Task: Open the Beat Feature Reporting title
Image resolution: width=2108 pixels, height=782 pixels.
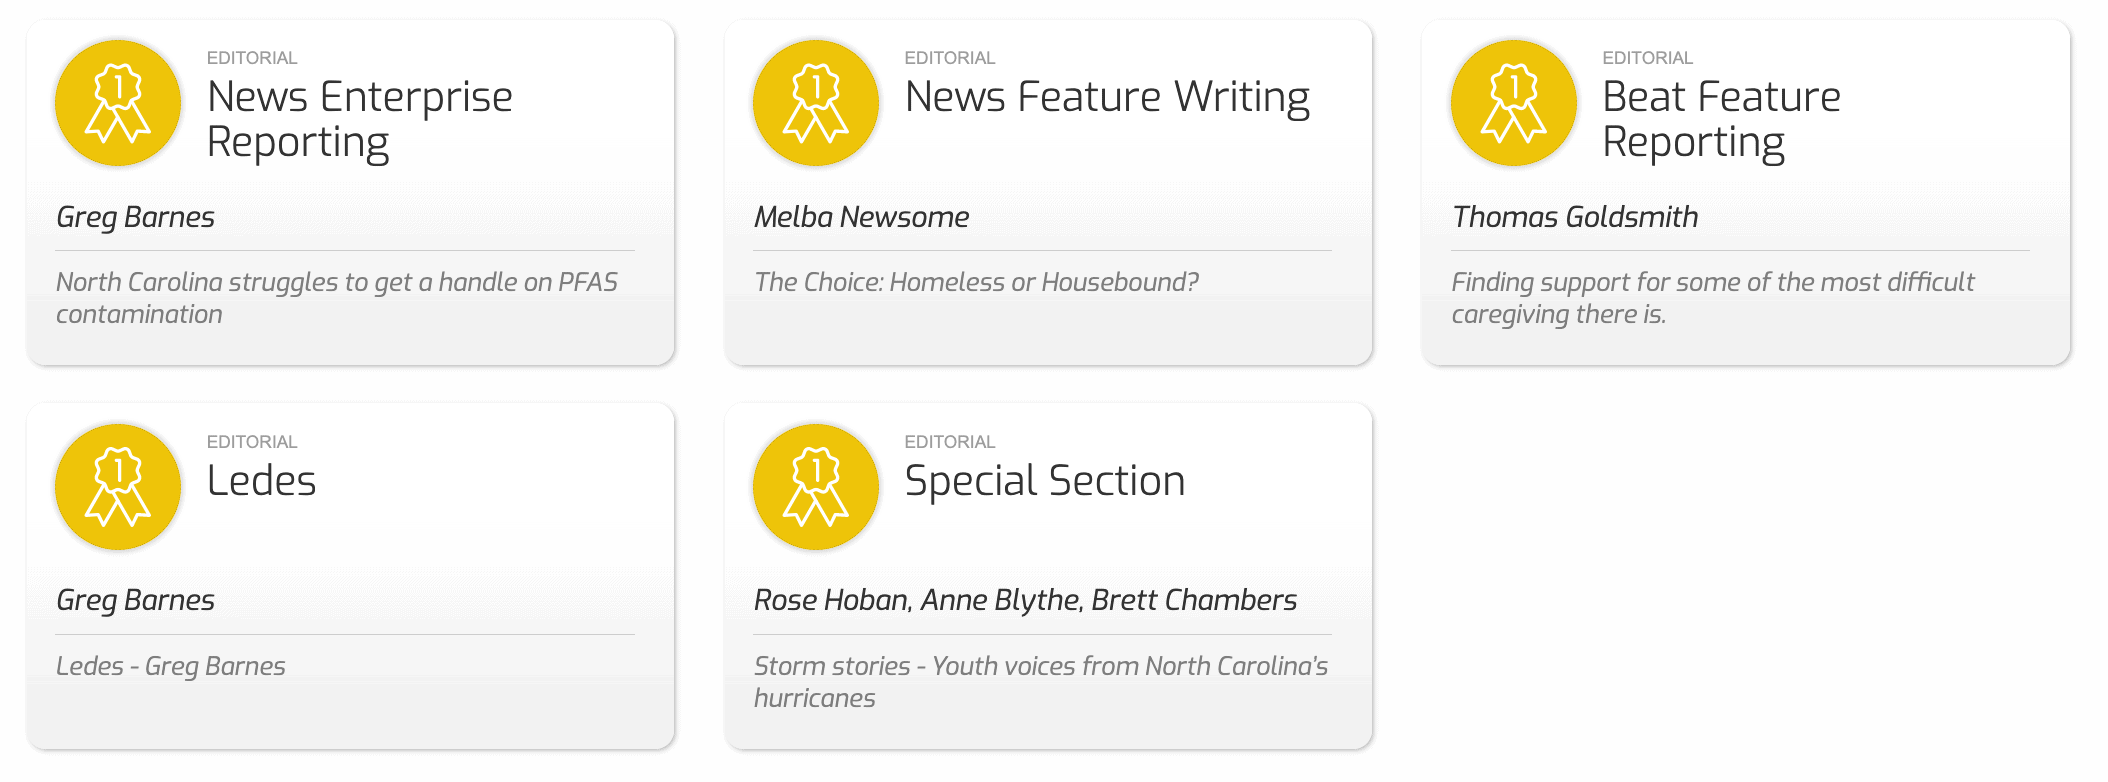Action: [1721, 119]
